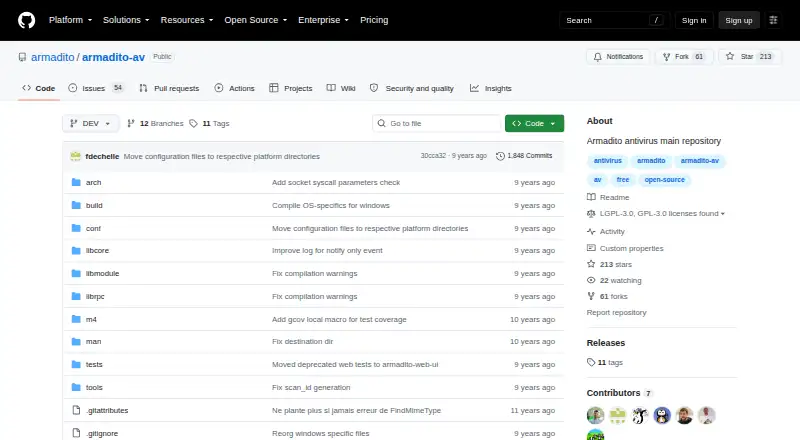Click the open-source topic tag
The height and width of the screenshot is (440, 800).
[664, 180]
